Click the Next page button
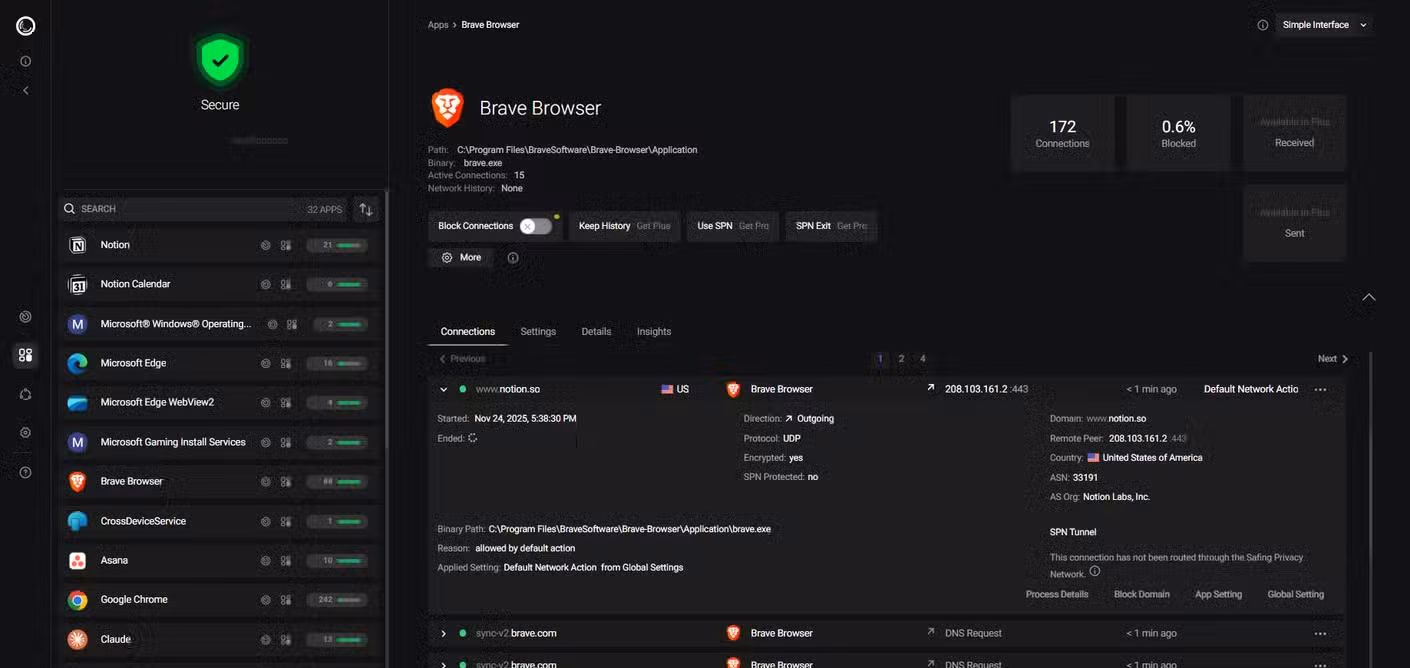Image resolution: width=1410 pixels, height=668 pixels. 1333,358
